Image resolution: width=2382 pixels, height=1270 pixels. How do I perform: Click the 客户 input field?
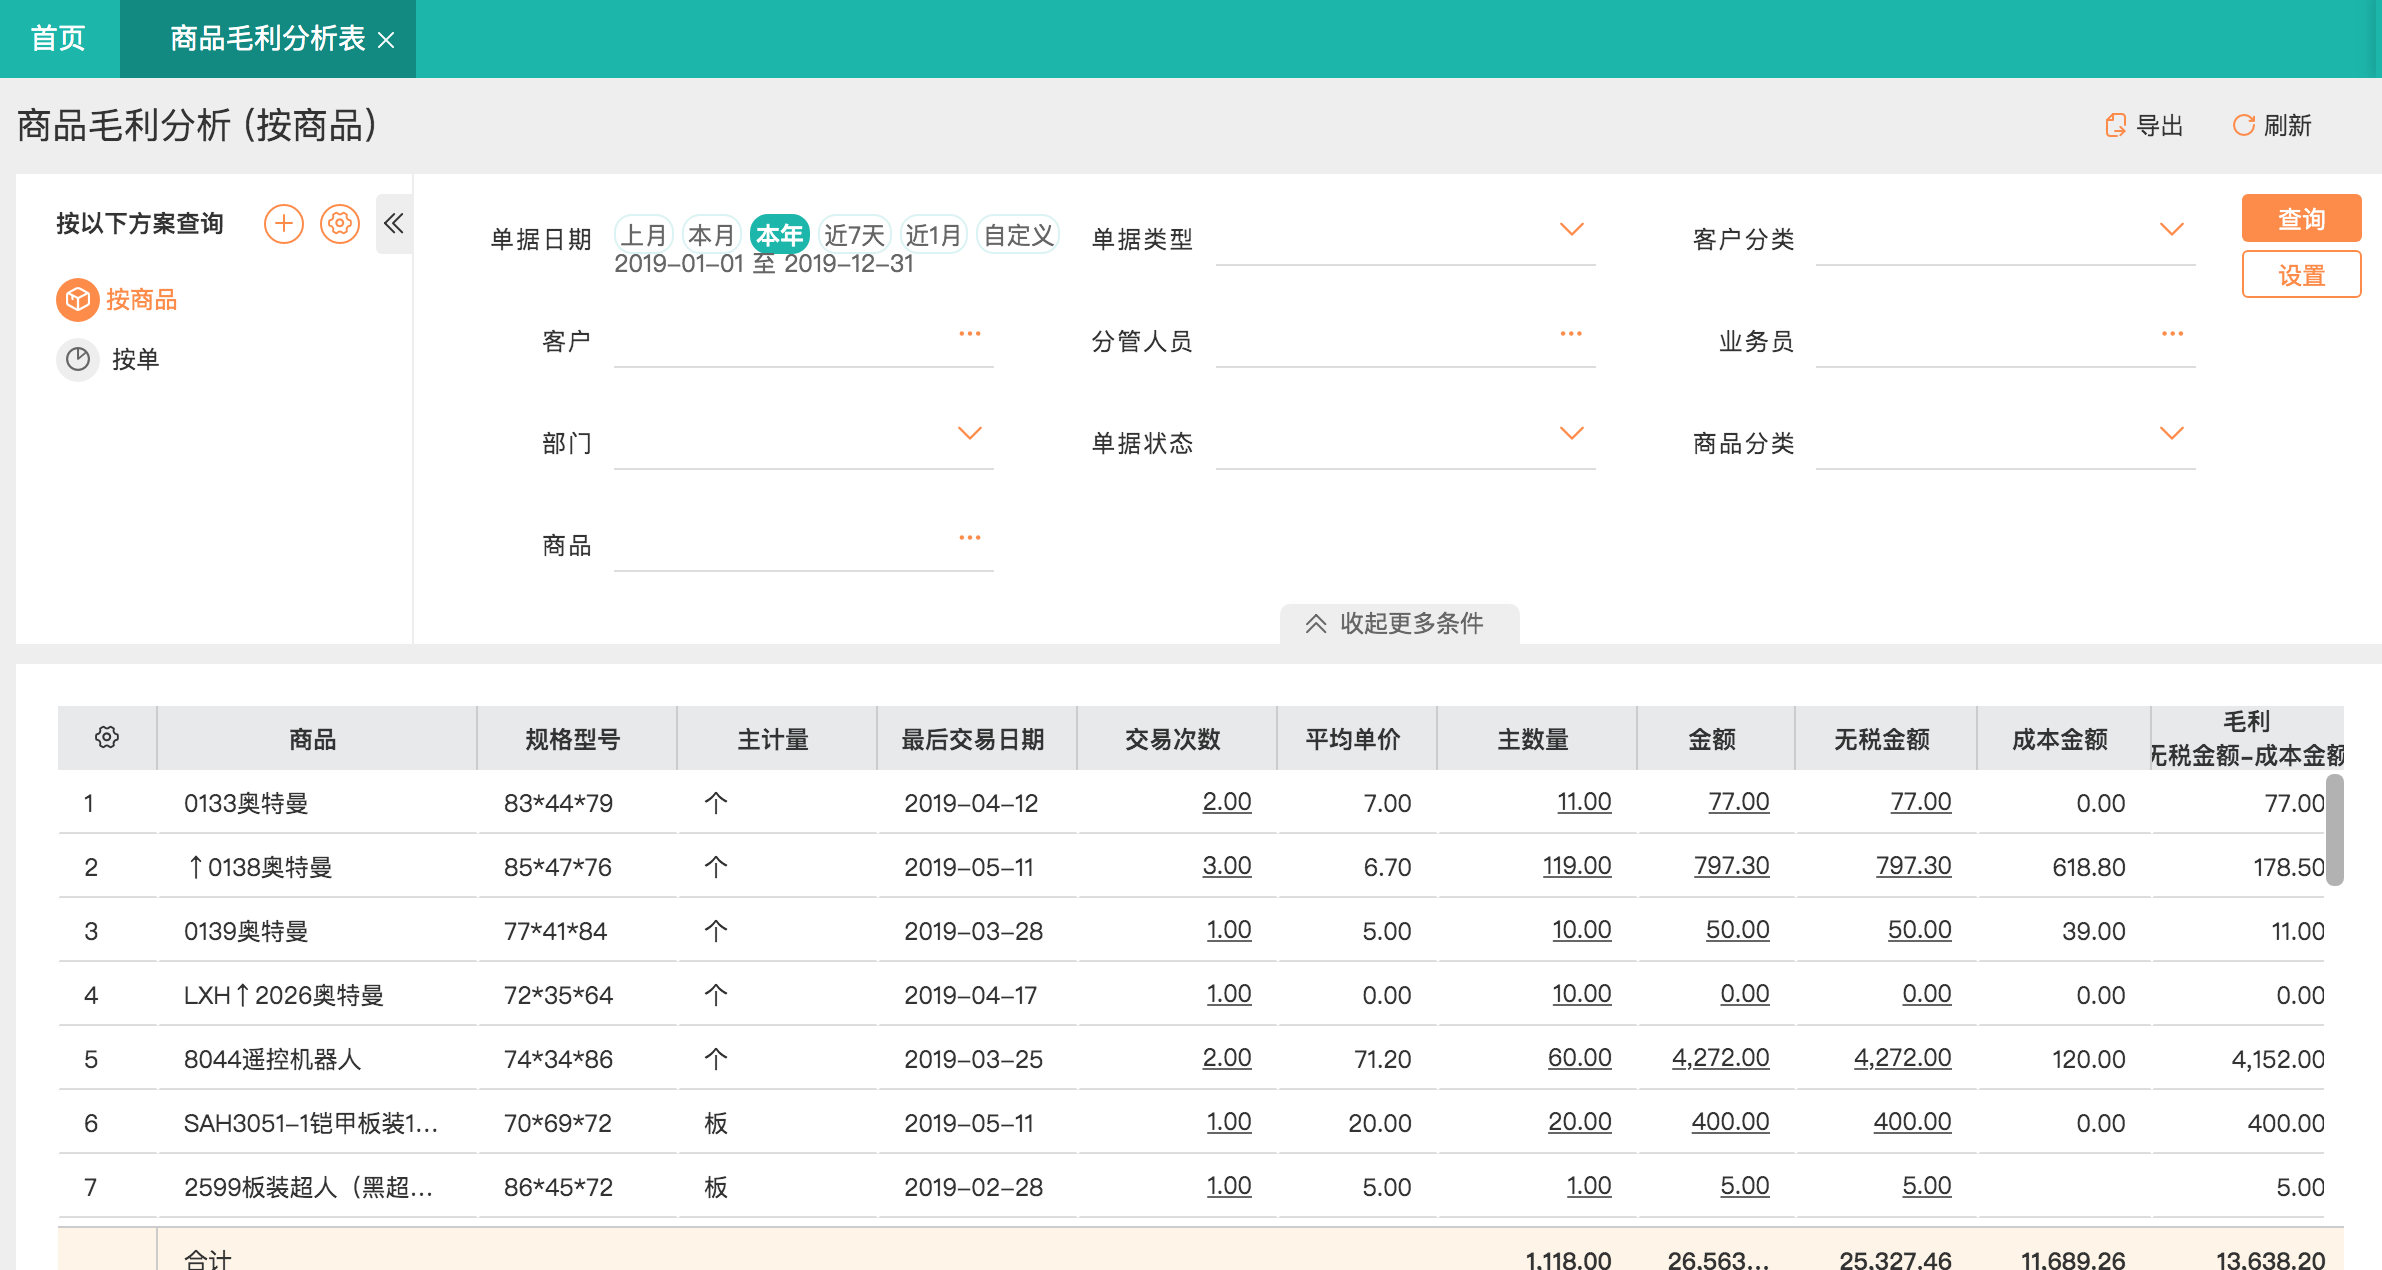point(788,337)
